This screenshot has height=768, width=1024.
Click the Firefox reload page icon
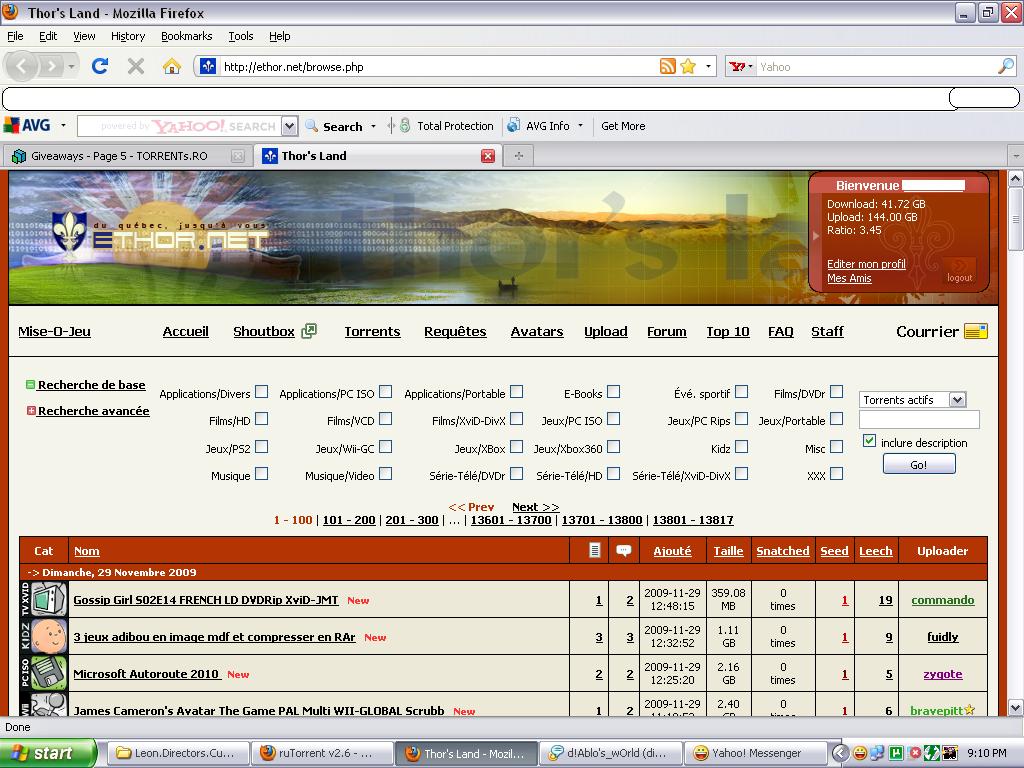pyautogui.click(x=99, y=66)
